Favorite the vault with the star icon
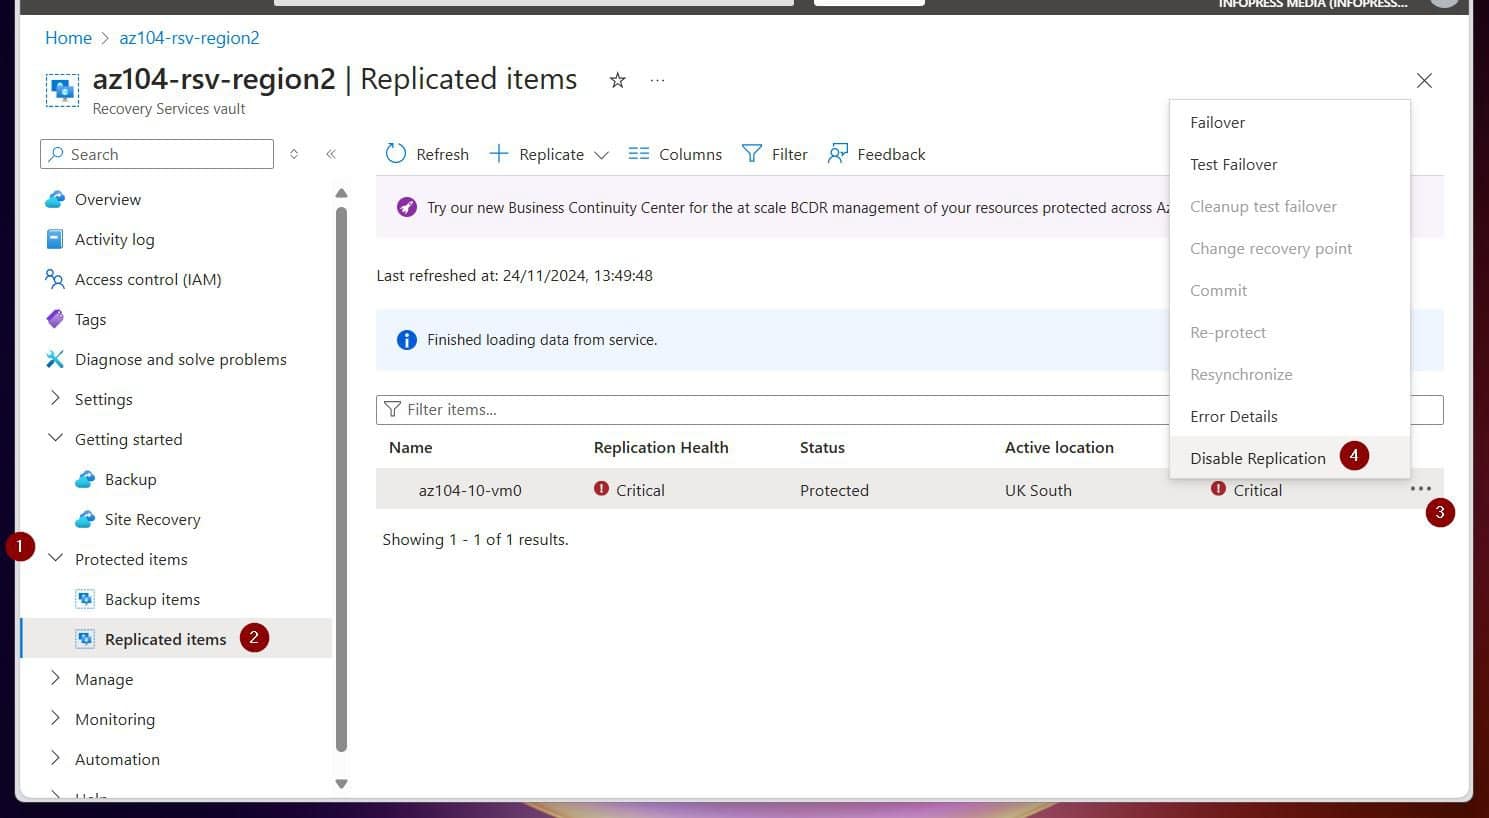 [x=617, y=80]
